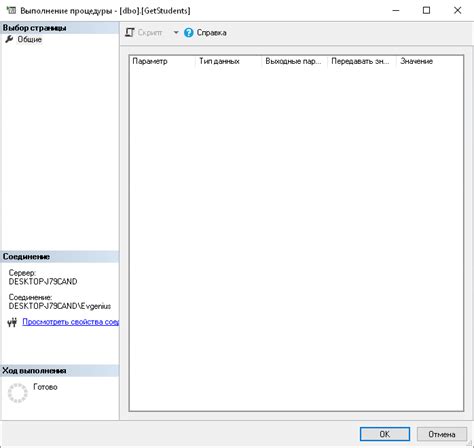The width and height of the screenshot is (474, 448).
Task: Open Справка help text
Action: tap(211, 33)
